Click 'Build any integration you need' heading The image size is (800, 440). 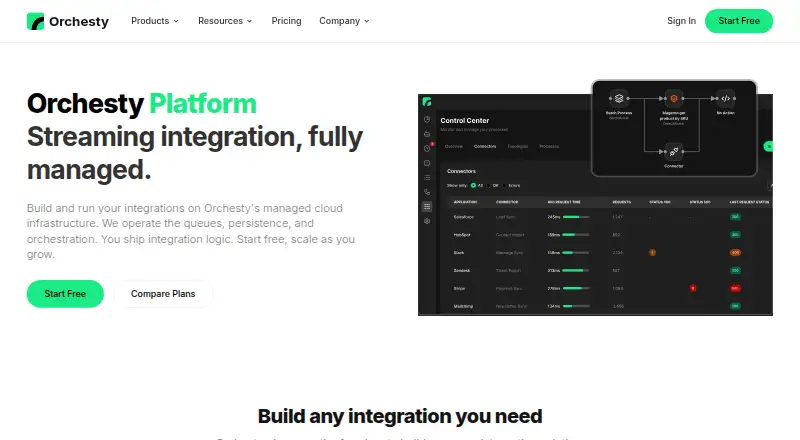400,417
